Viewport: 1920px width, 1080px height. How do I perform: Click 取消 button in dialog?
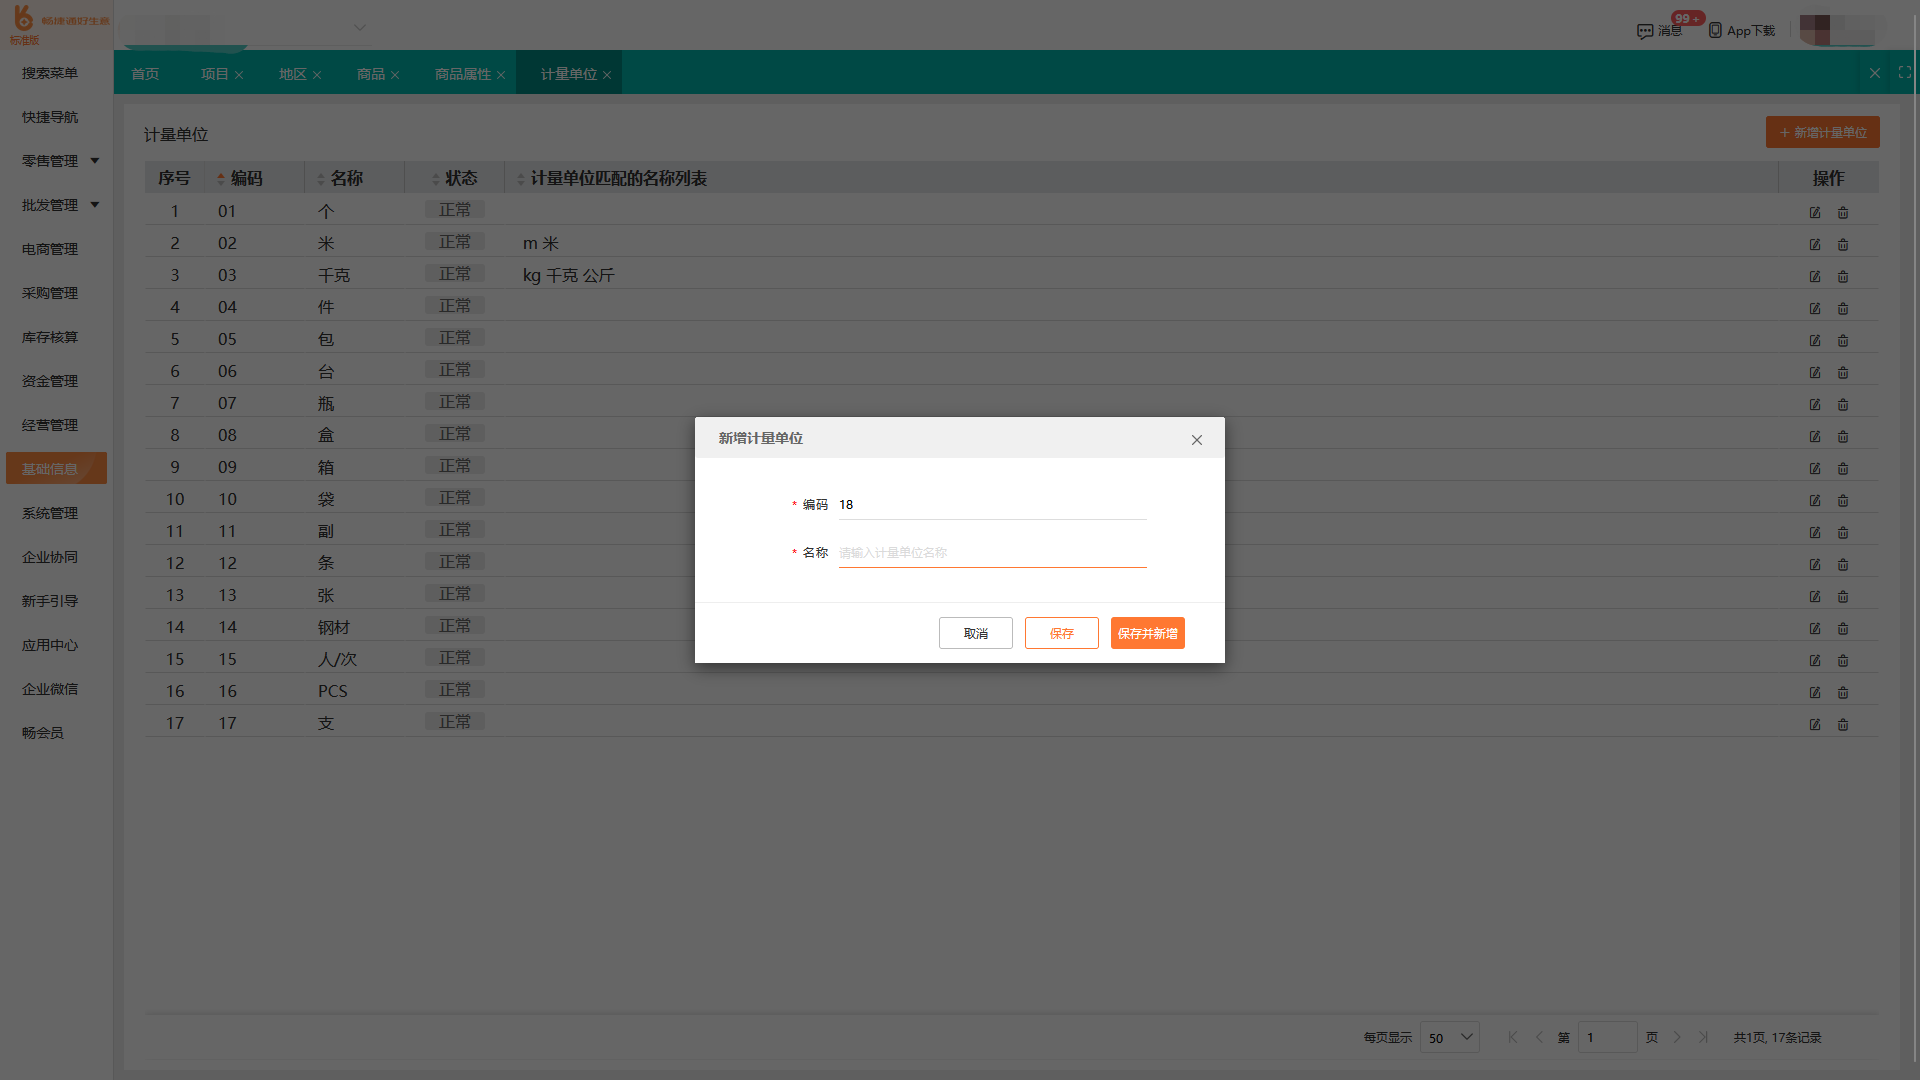pyautogui.click(x=976, y=633)
